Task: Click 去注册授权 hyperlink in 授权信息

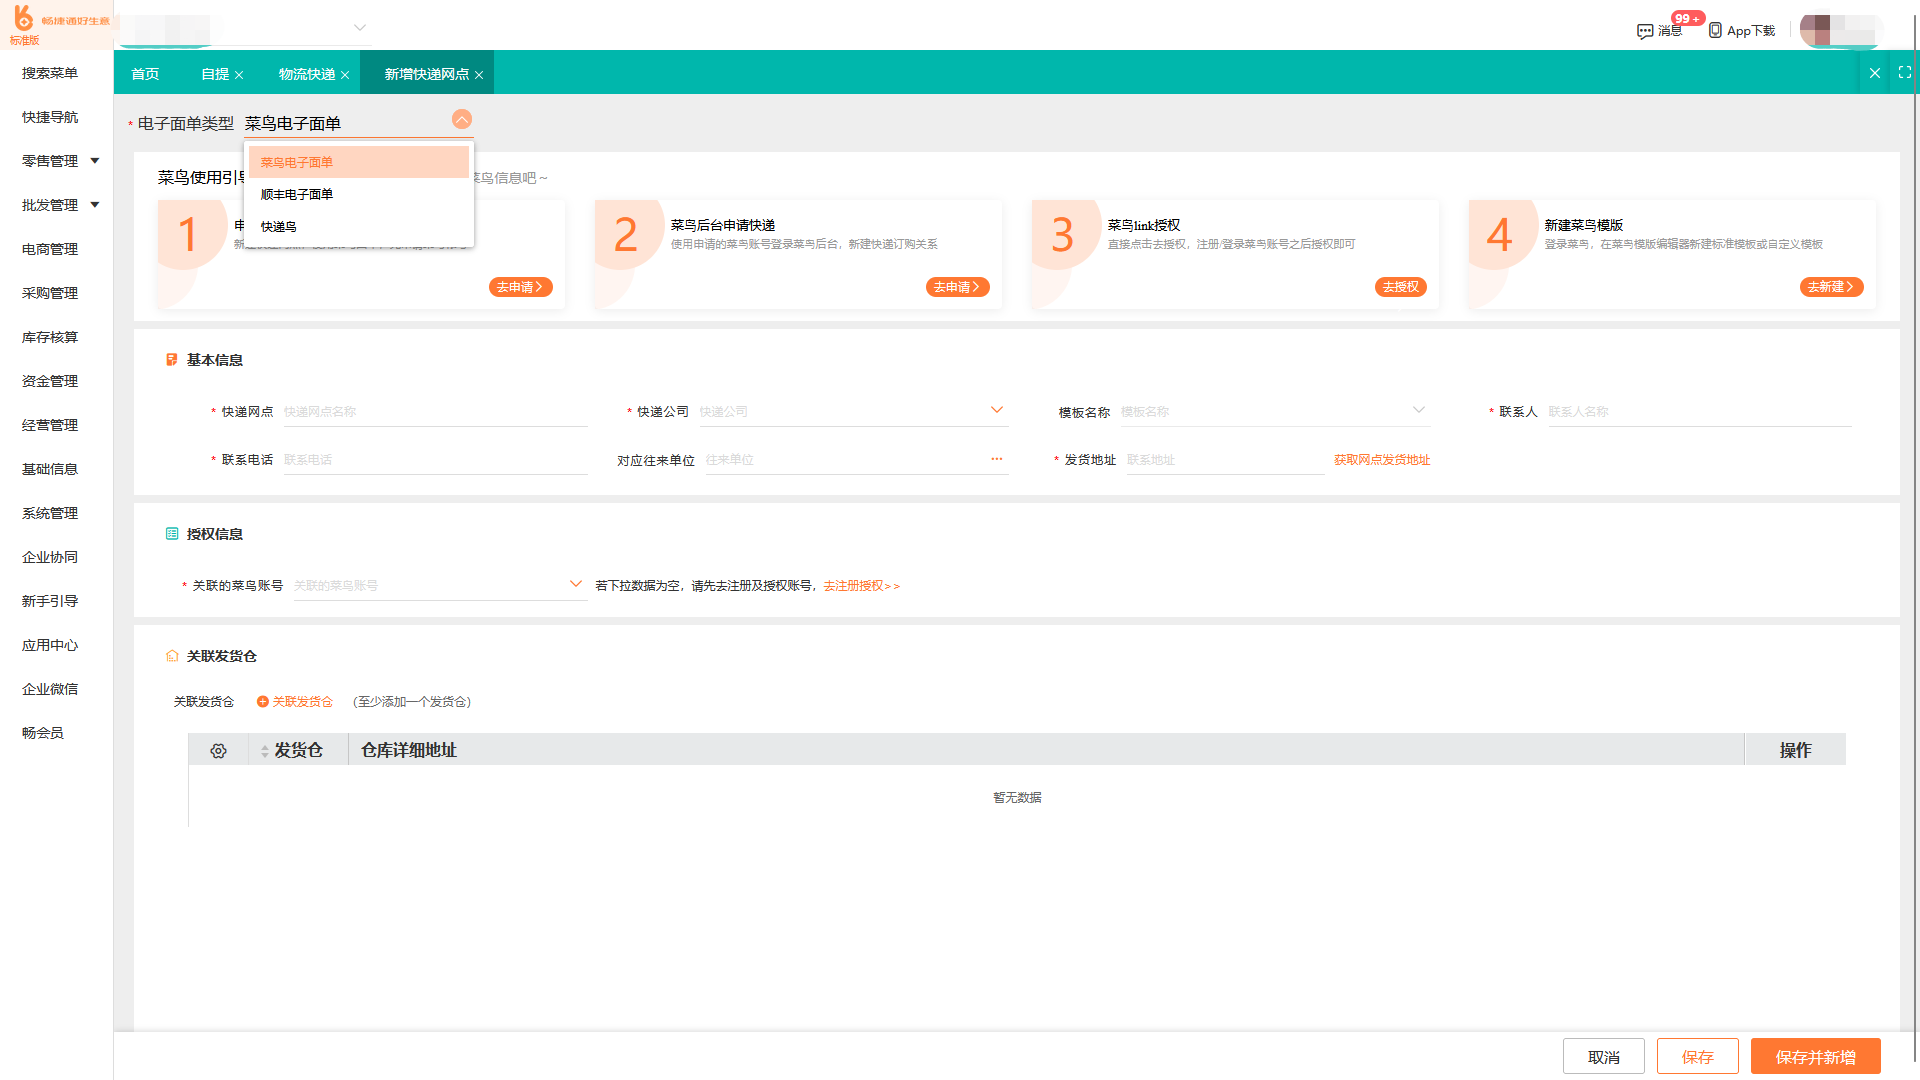Action: point(858,585)
